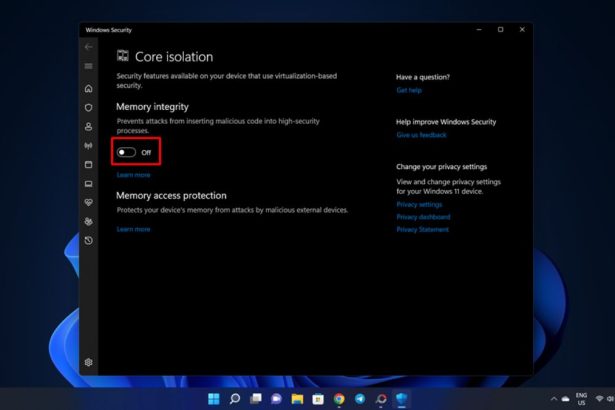Image resolution: width=615 pixels, height=410 pixels.
Task: Open Device security laptop icon
Action: tap(89, 184)
